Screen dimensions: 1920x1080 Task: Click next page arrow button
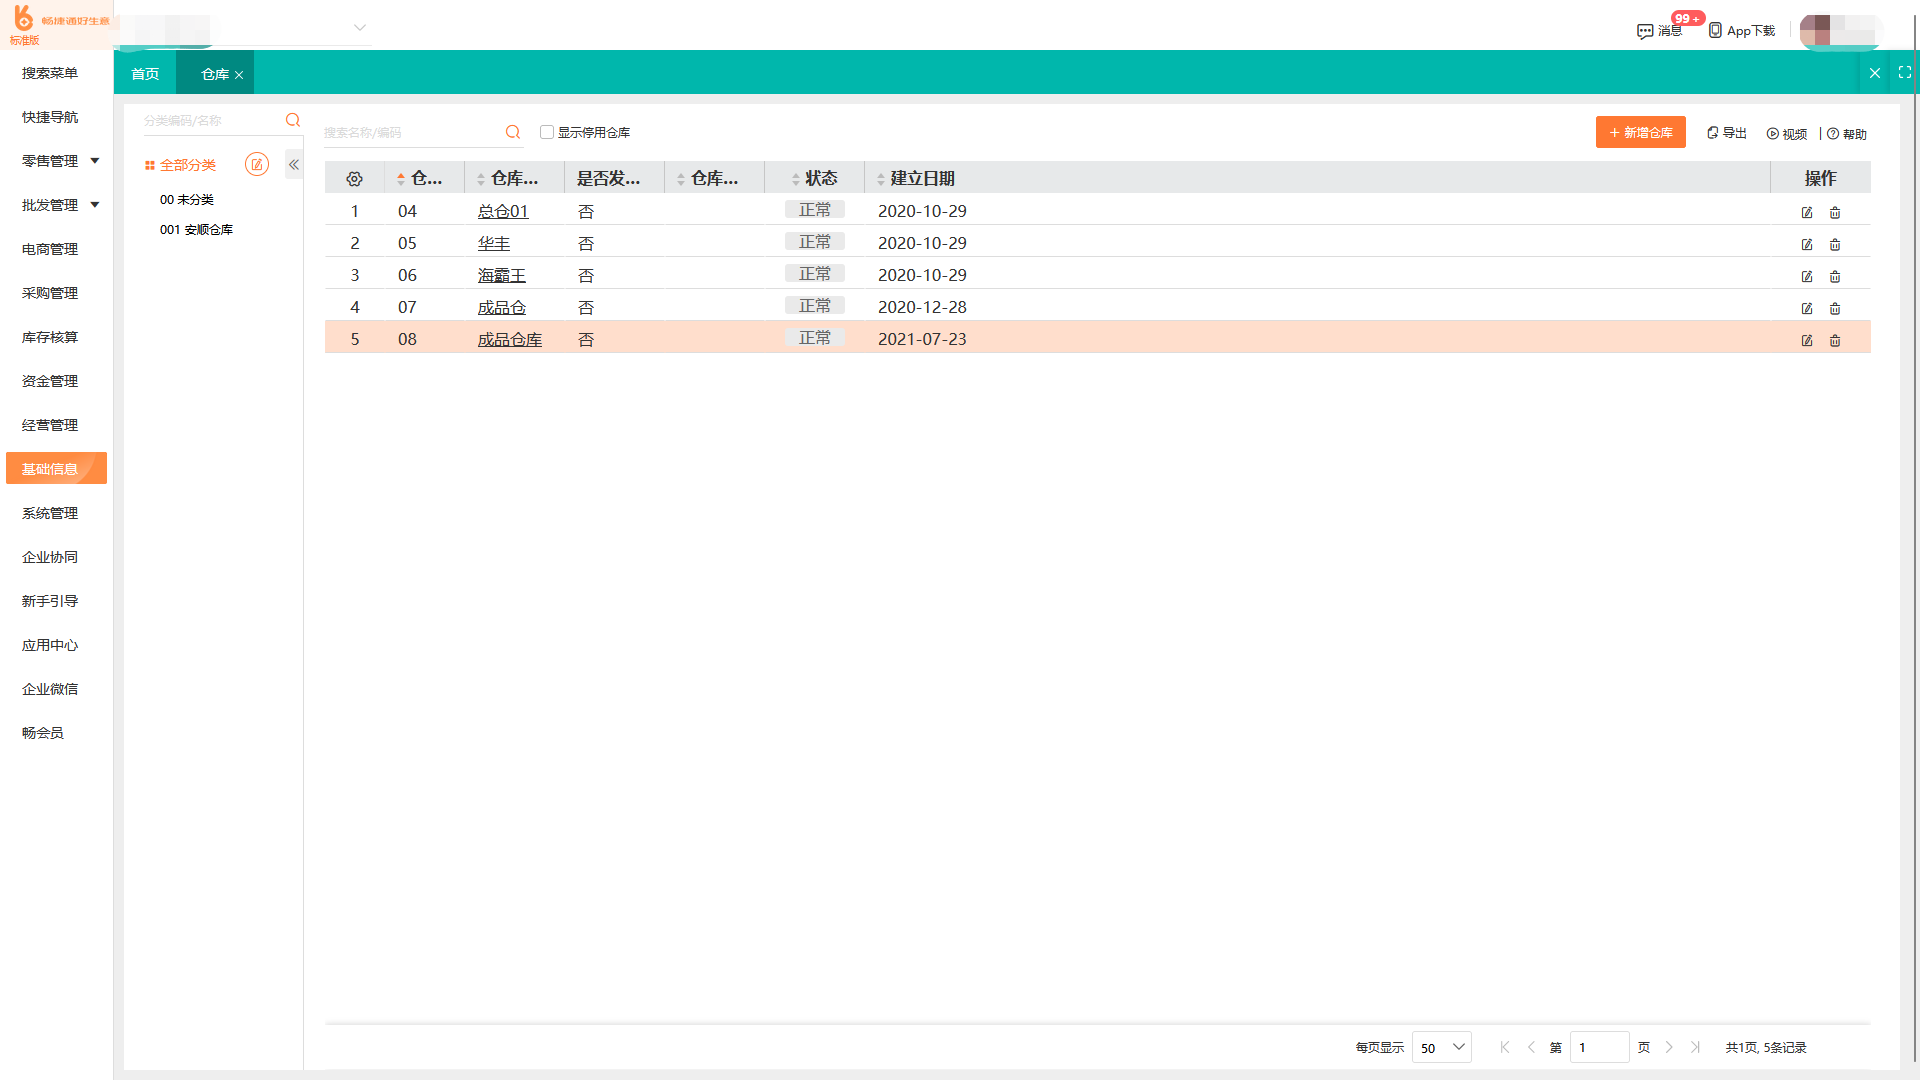[1668, 1047]
